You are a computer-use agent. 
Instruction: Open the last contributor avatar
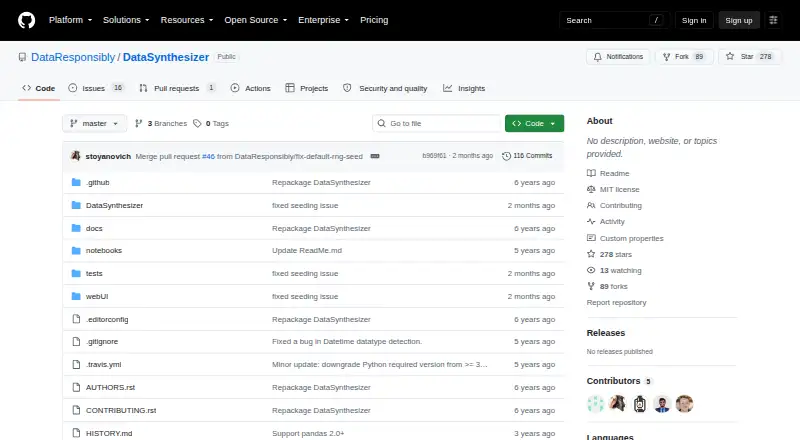pos(684,404)
